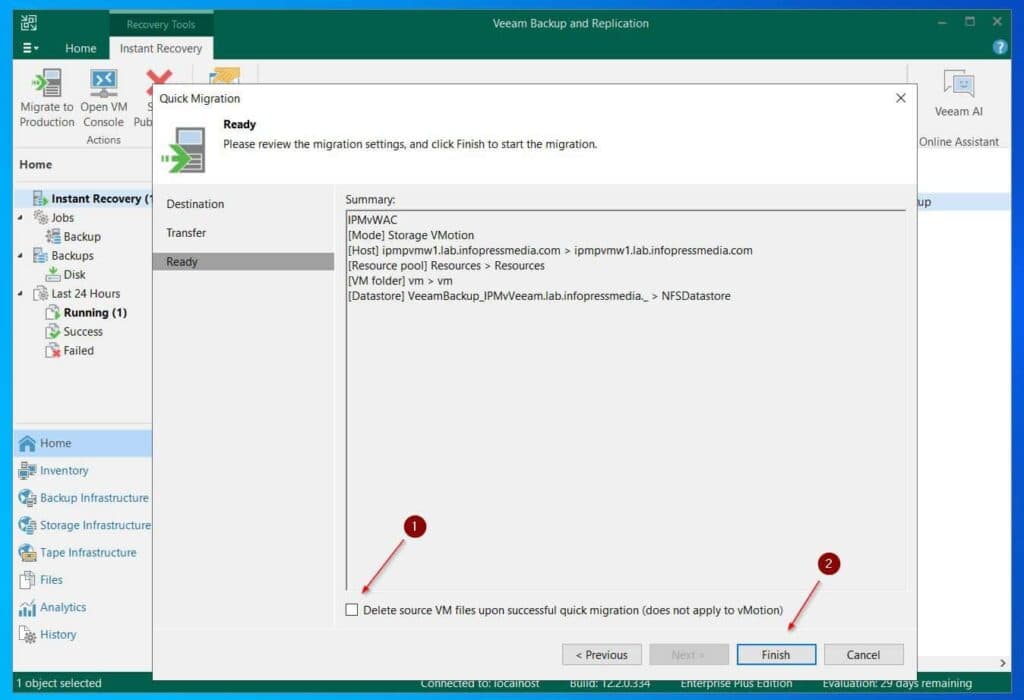1024x700 pixels.
Task: Click the Jobs gear icon
Action: pyautogui.click(x=40, y=217)
